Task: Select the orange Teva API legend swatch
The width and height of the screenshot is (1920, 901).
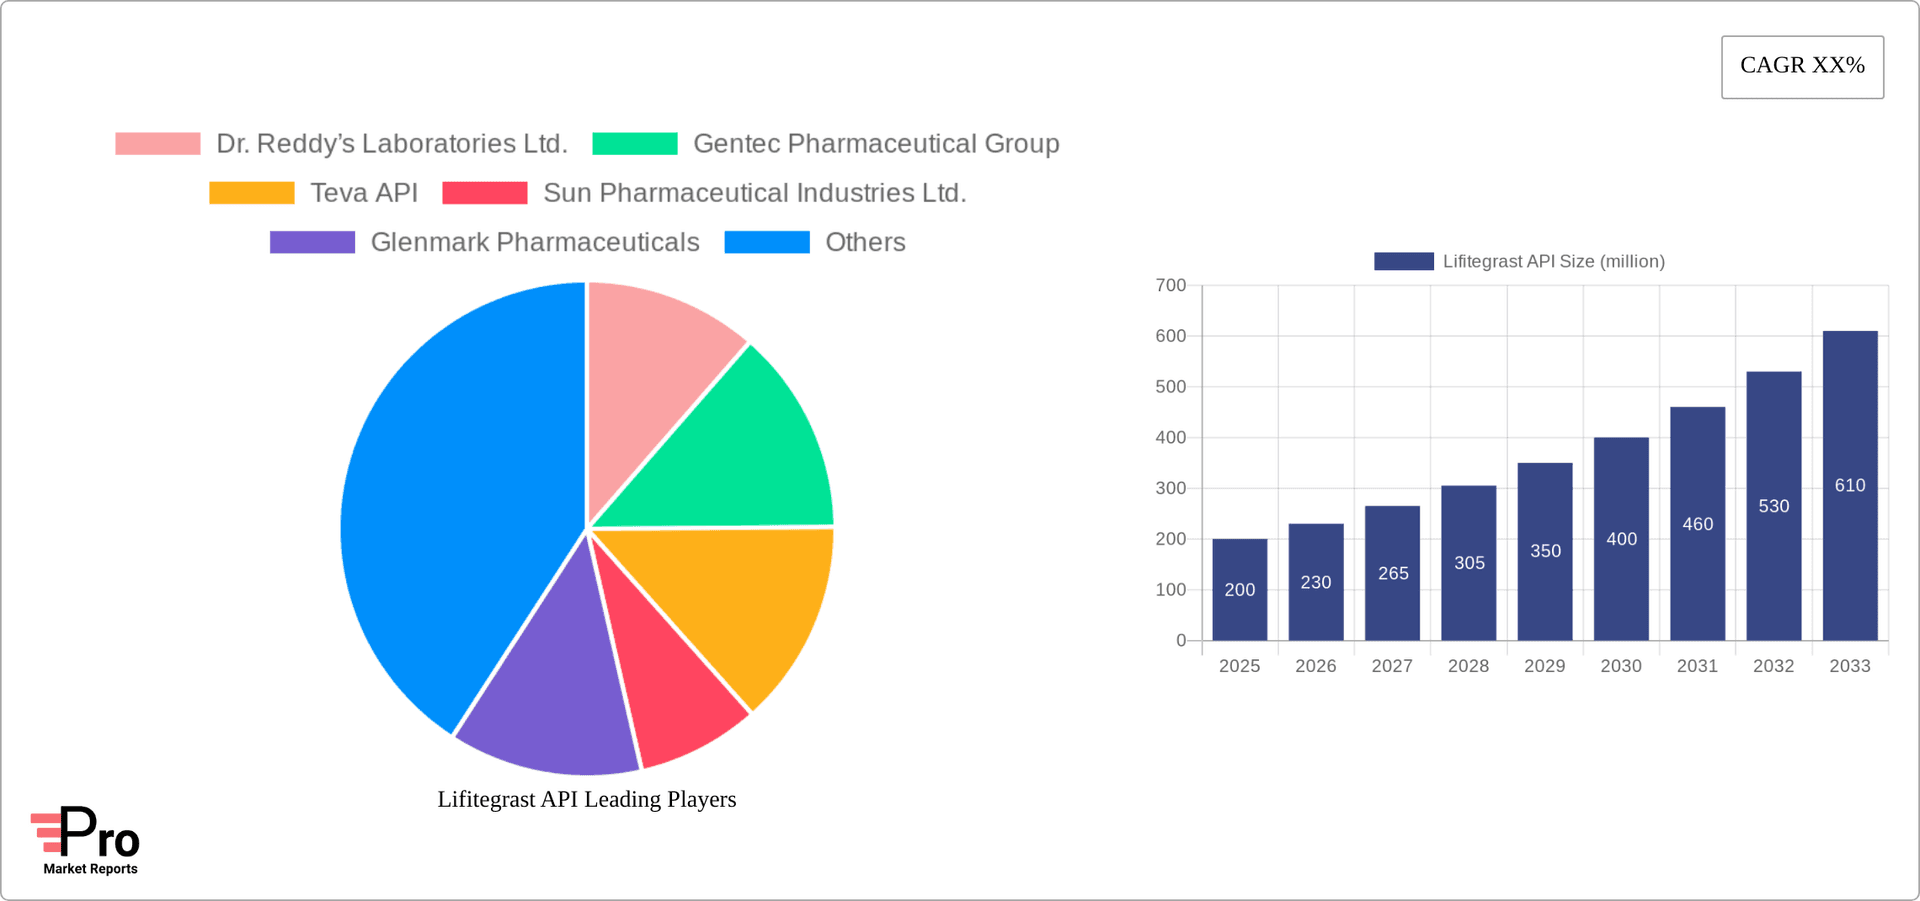Action: point(250,192)
